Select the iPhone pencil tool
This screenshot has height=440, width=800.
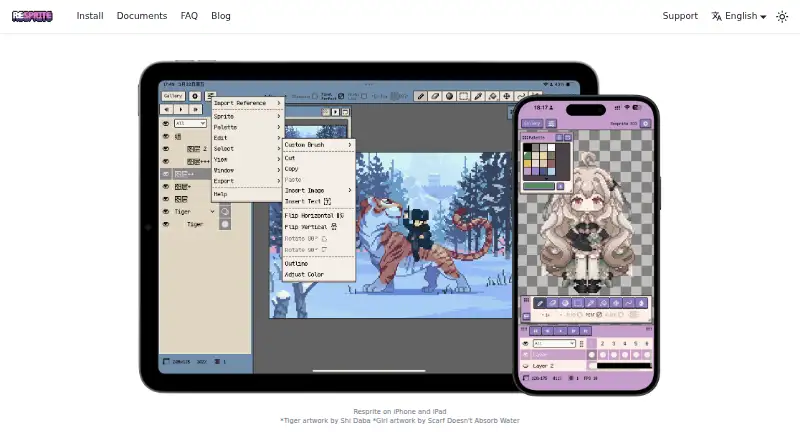(540, 303)
